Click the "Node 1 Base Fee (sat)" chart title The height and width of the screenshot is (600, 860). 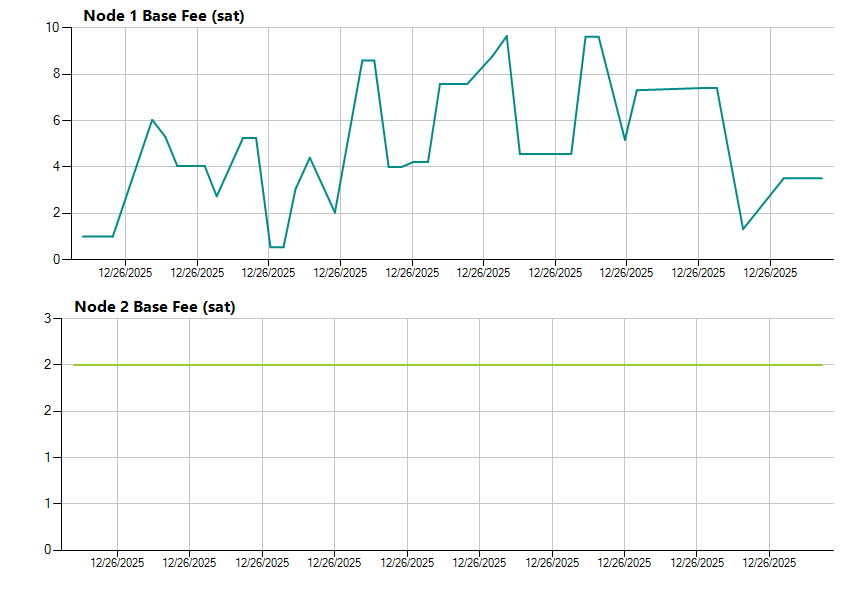pyautogui.click(x=163, y=16)
